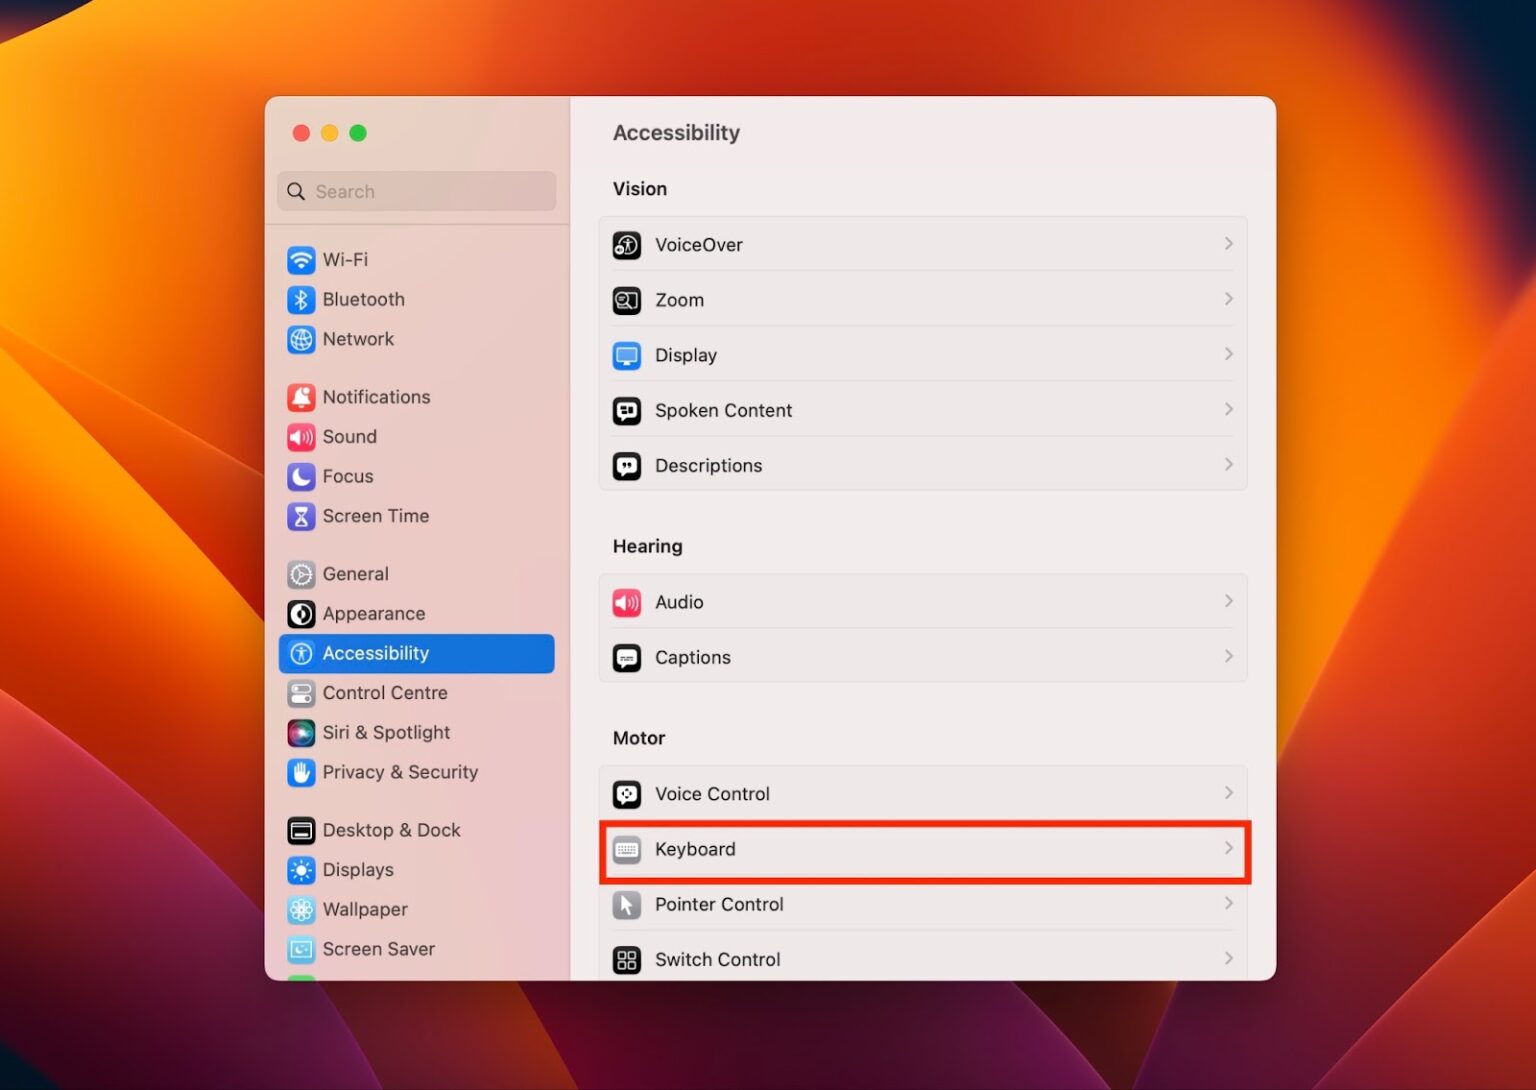Select the Pointer Control cursor icon
The height and width of the screenshot is (1090, 1536).
tap(626, 904)
